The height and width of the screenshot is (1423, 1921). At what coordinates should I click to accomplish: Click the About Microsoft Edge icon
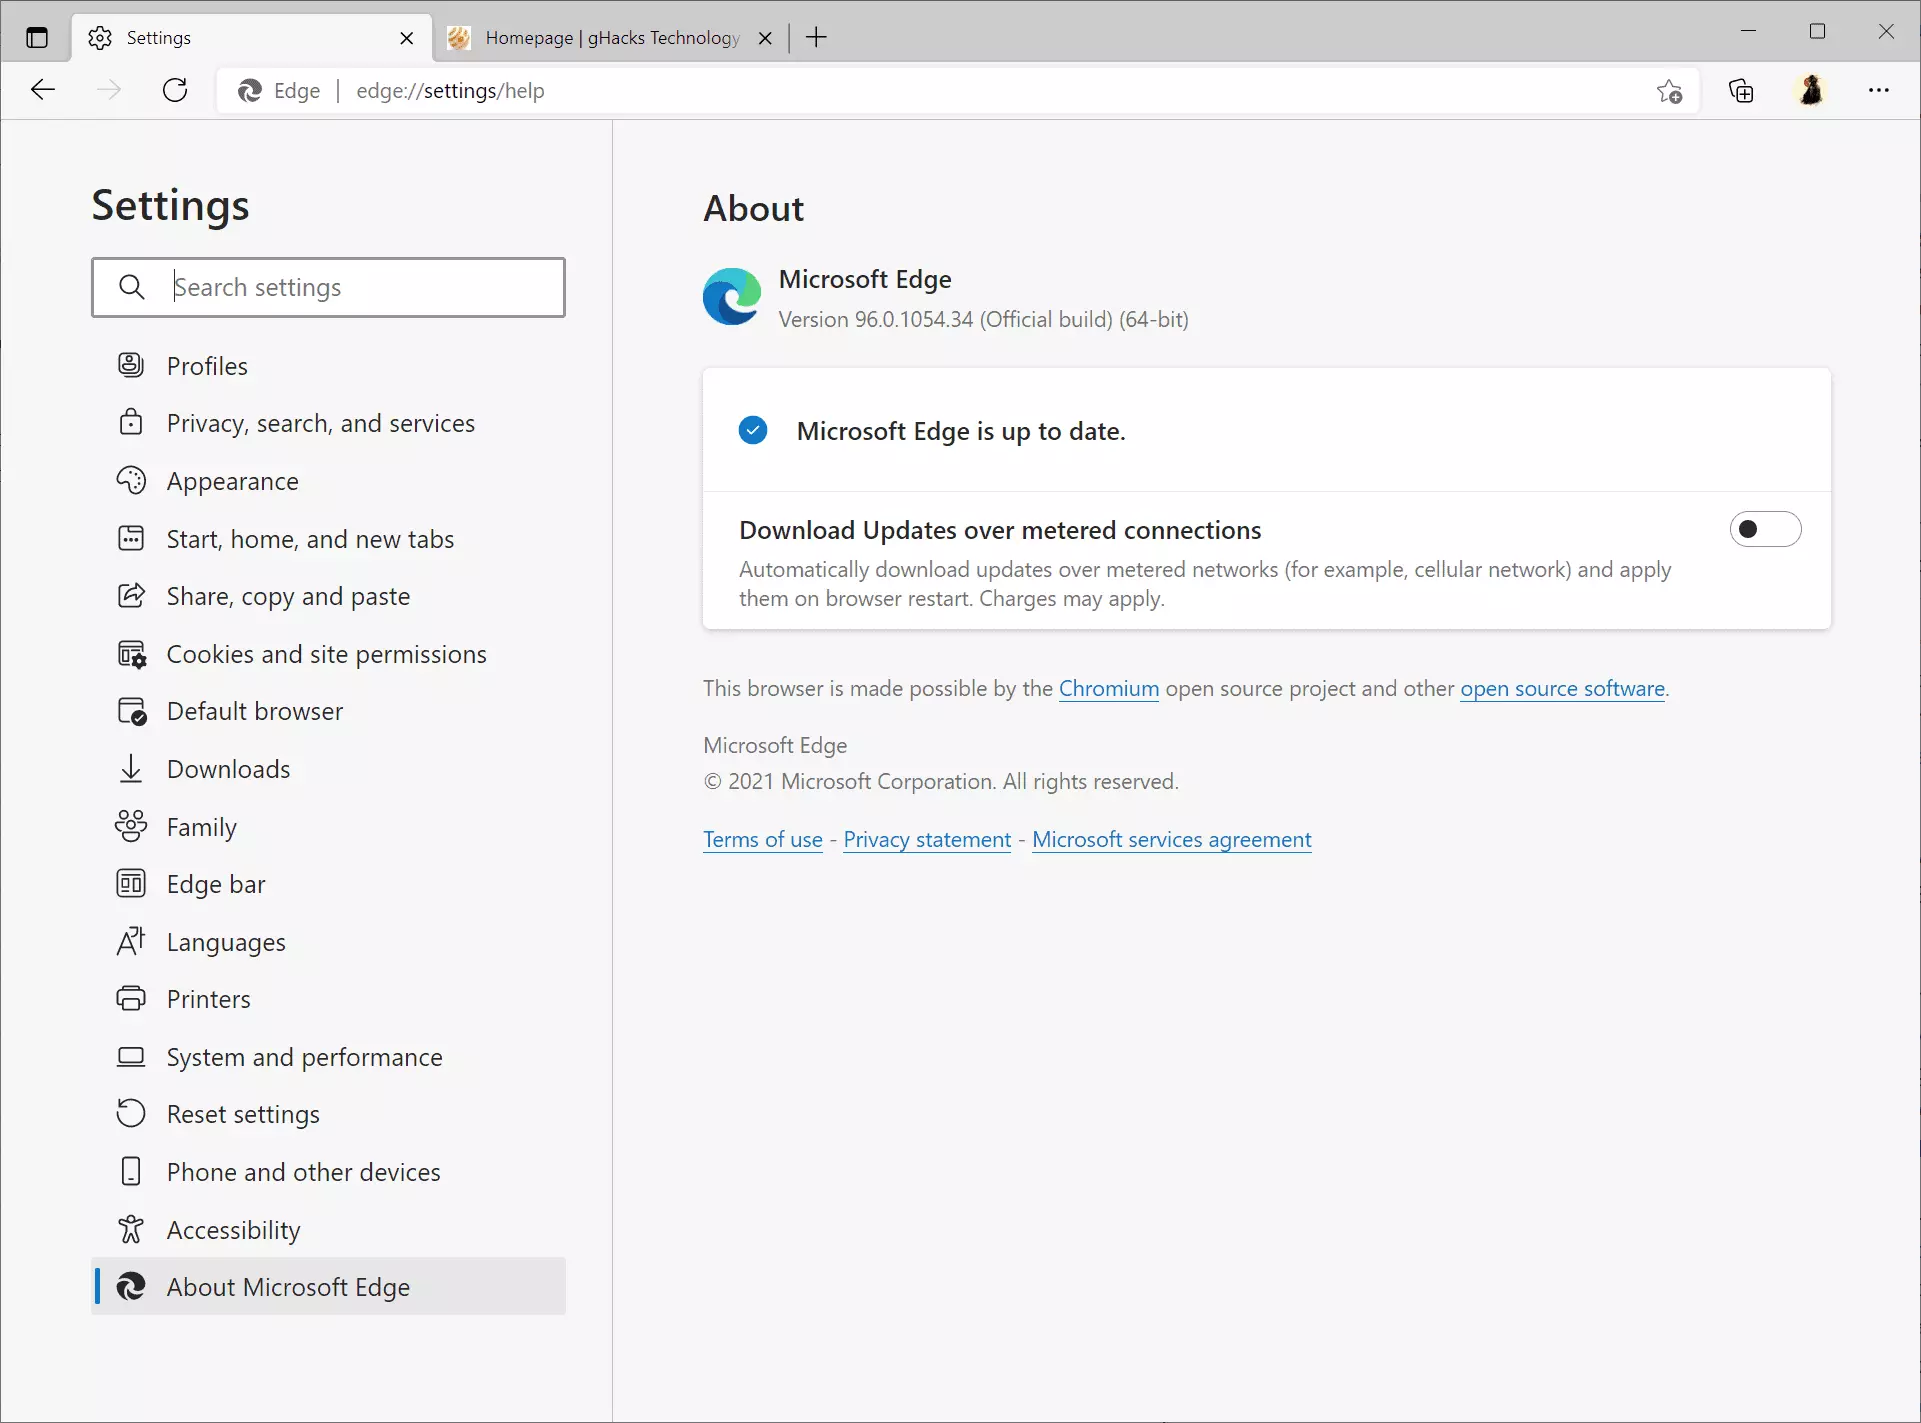coord(132,1285)
